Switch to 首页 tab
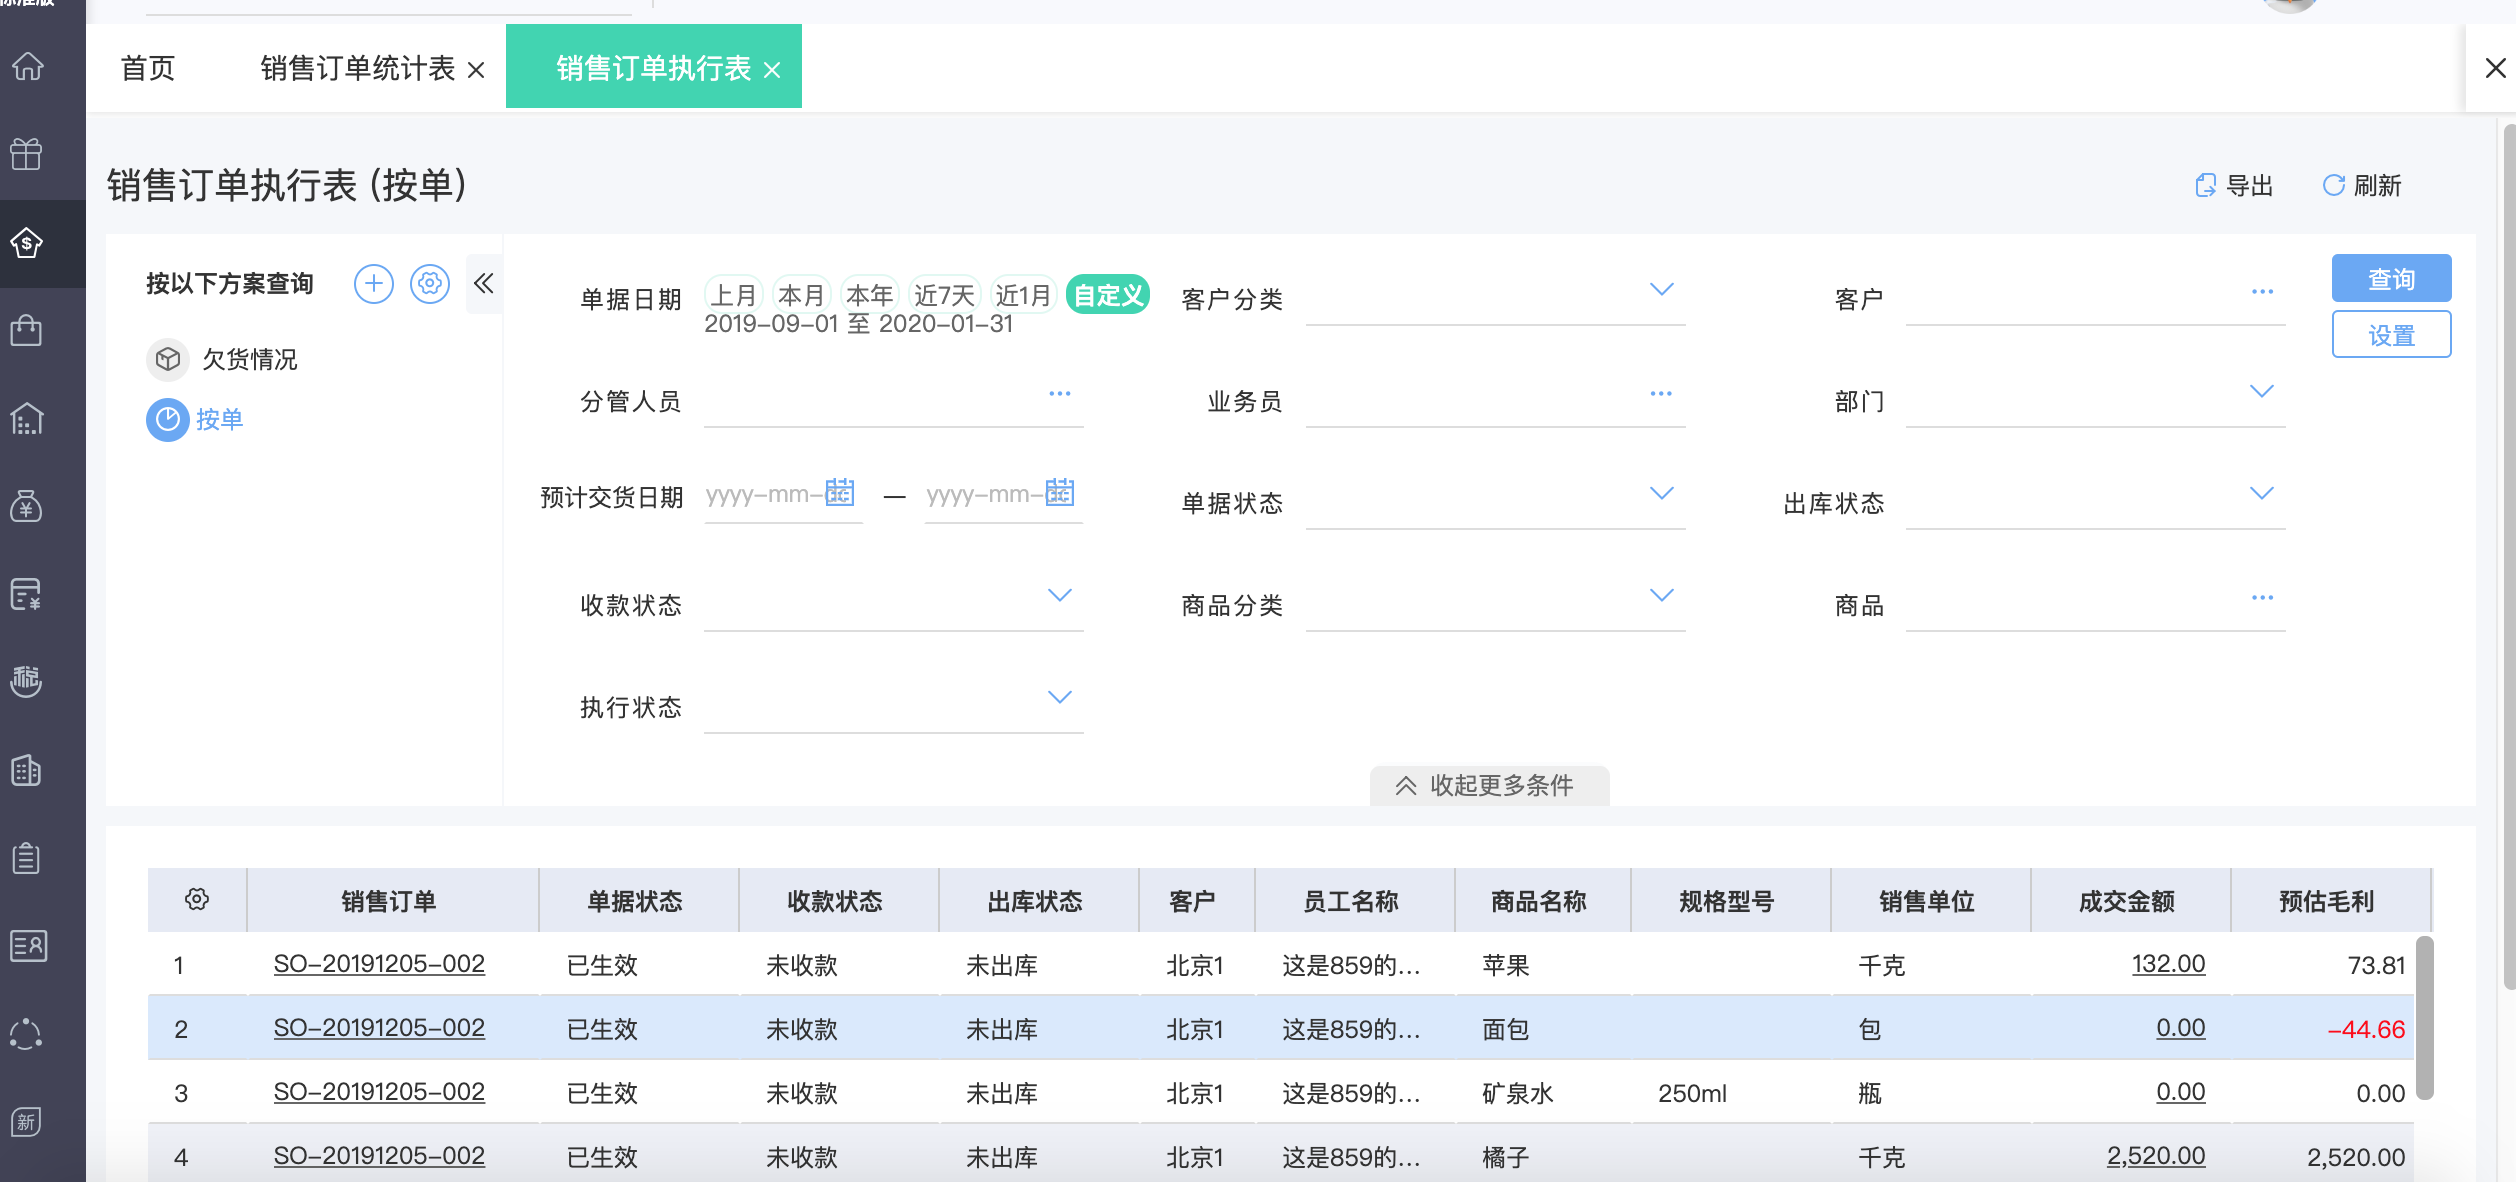This screenshot has width=2516, height=1182. pos(151,69)
